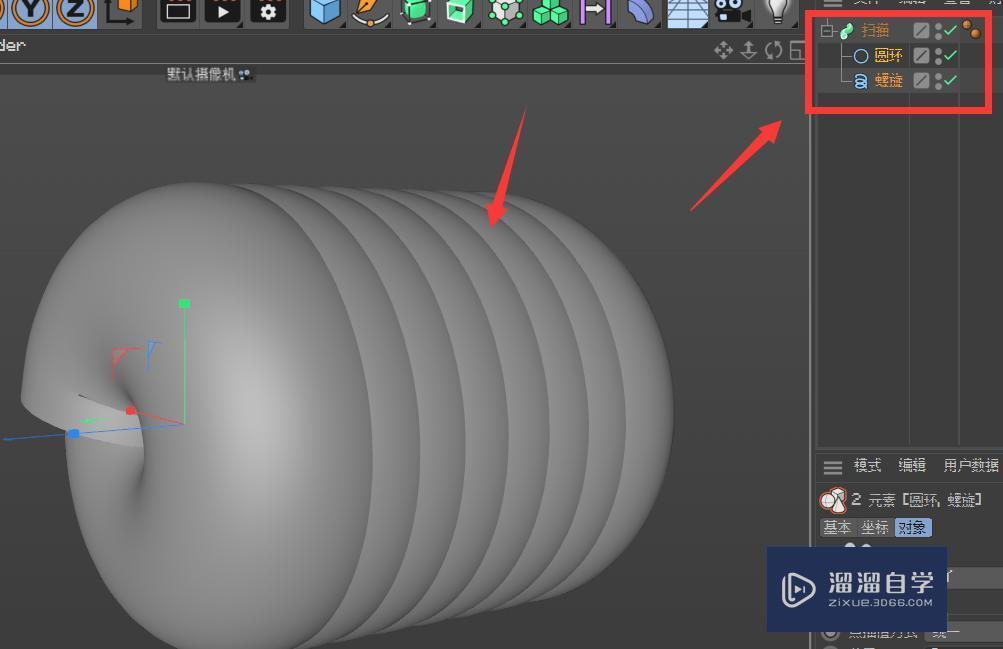Click the light bulb icon
1003x649 pixels.
tap(778, 10)
